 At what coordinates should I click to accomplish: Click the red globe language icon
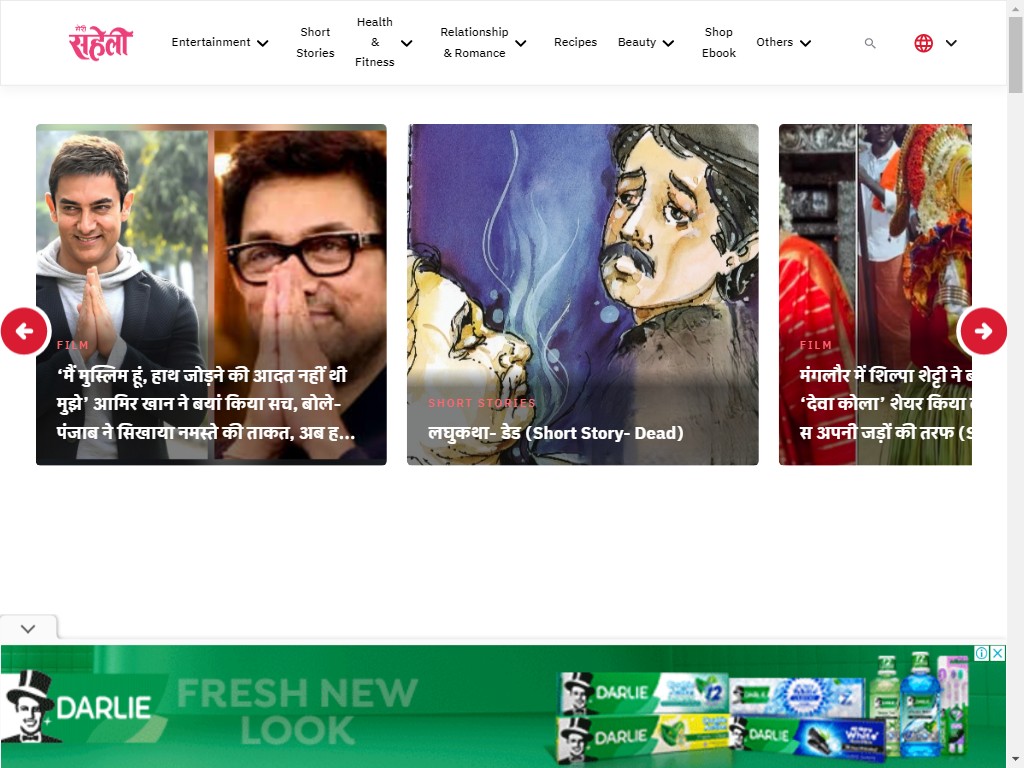point(924,43)
